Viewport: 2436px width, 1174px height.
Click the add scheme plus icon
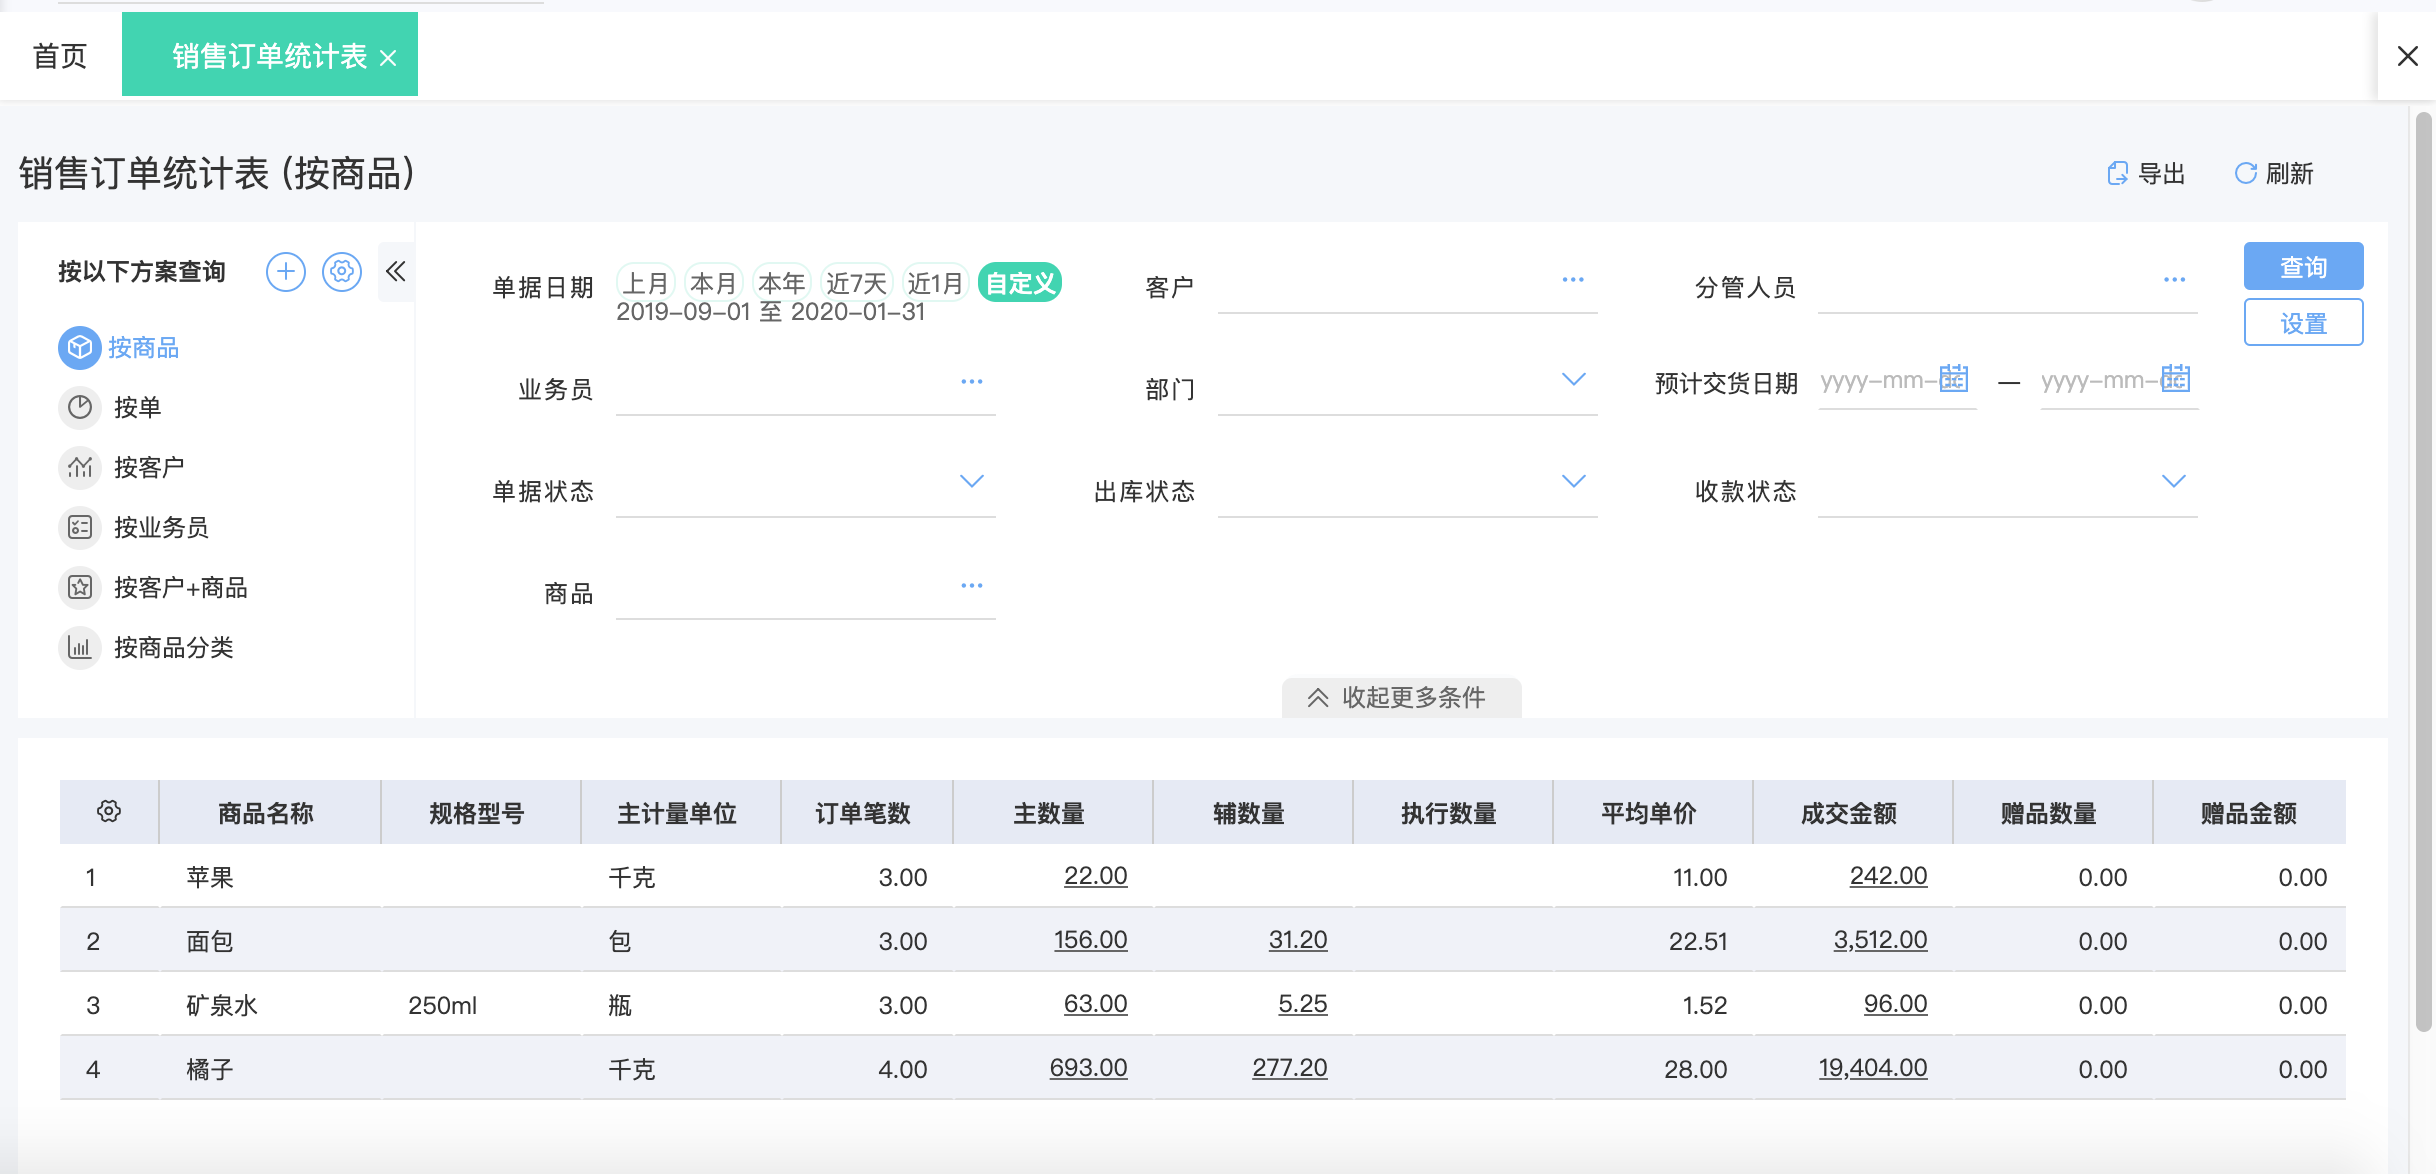[286, 272]
